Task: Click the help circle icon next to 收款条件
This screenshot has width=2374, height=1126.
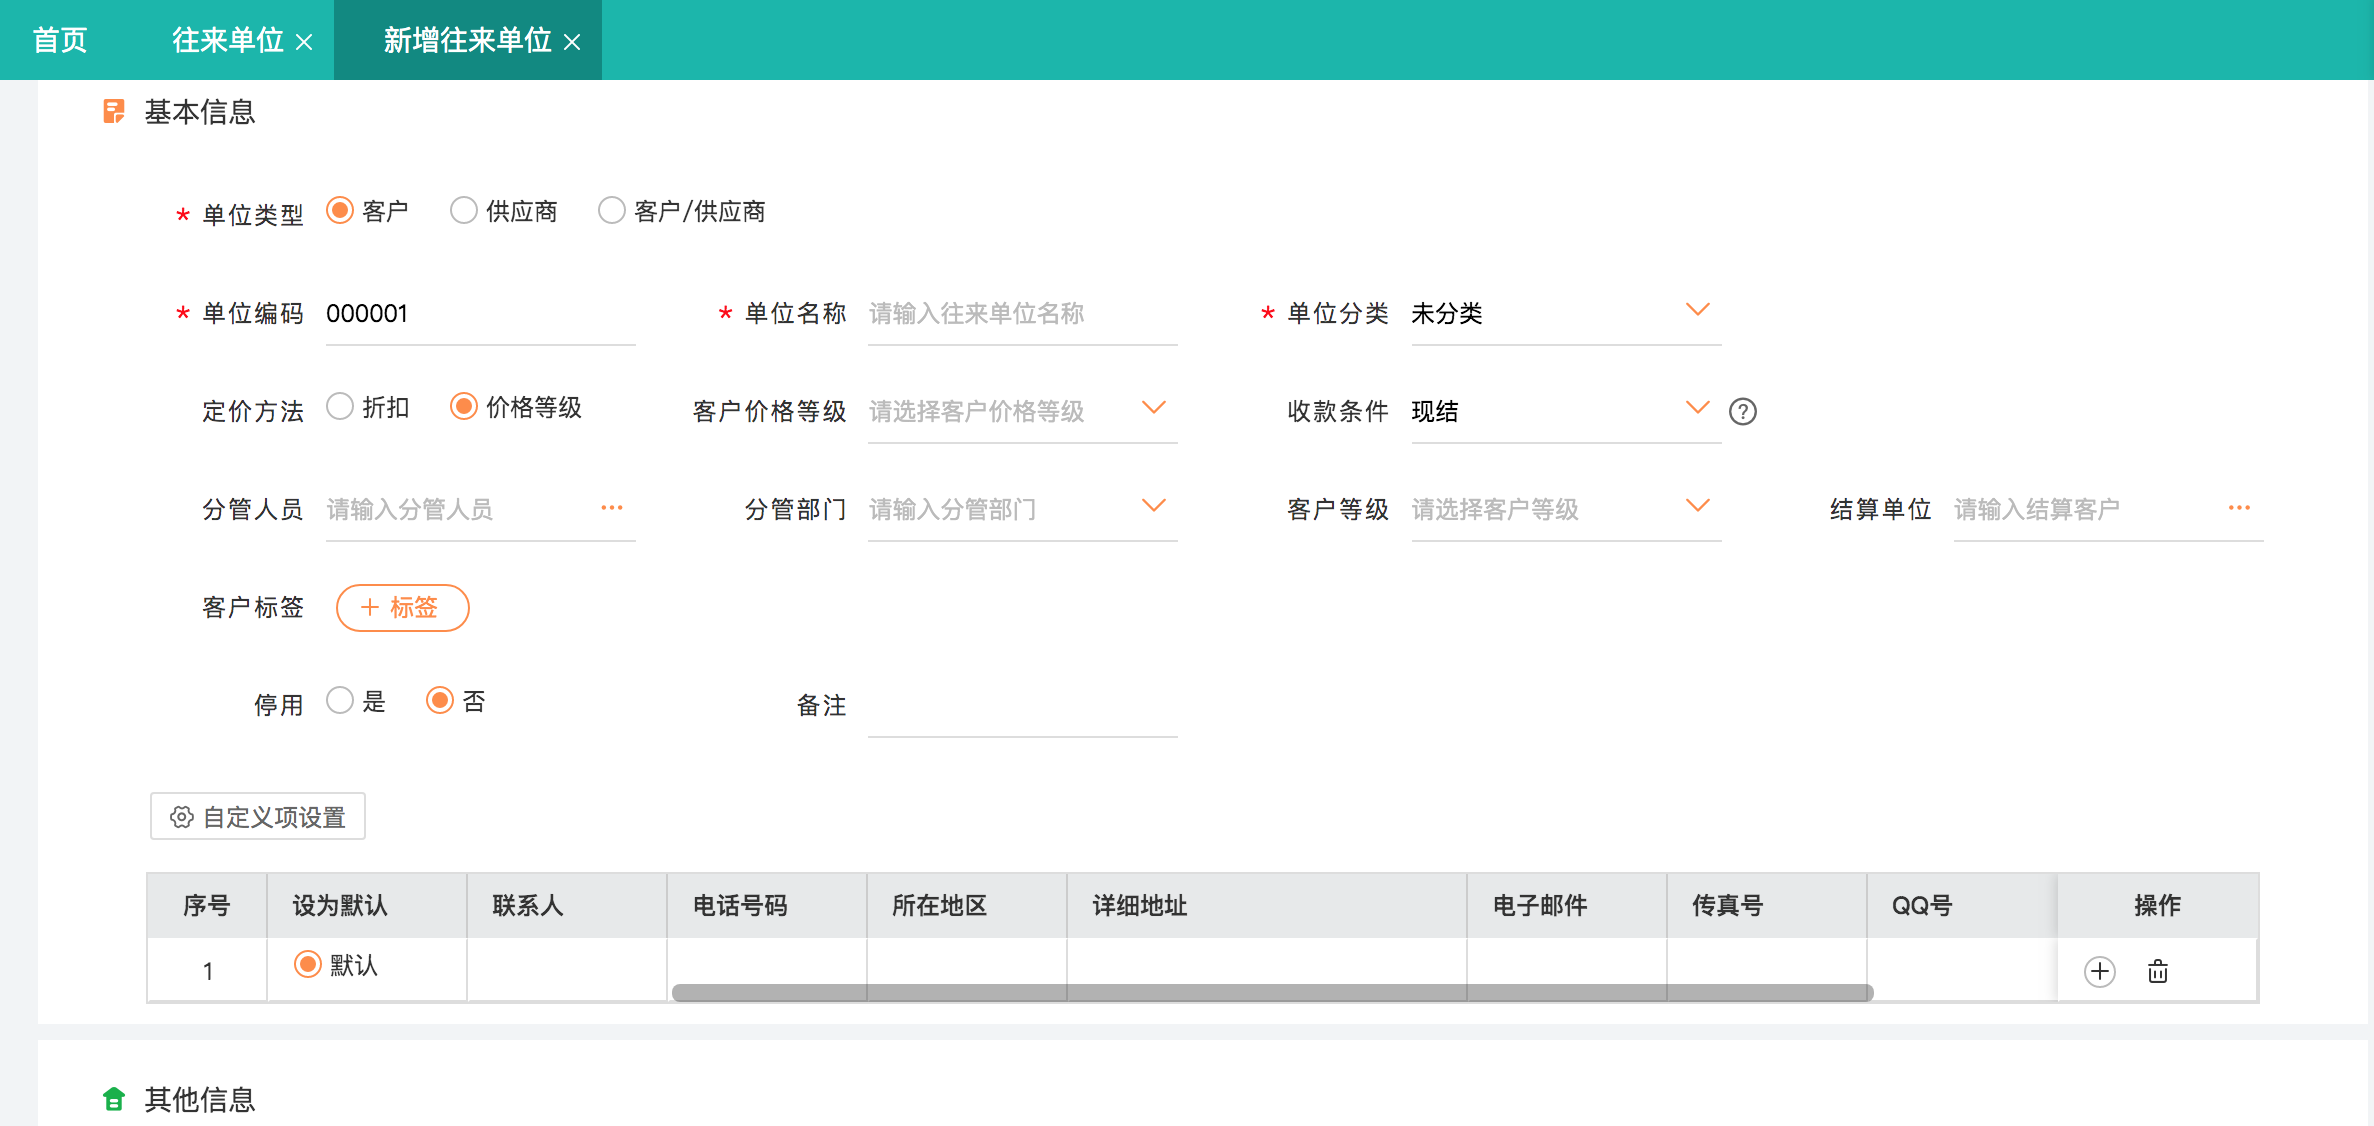Action: [x=1746, y=410]
